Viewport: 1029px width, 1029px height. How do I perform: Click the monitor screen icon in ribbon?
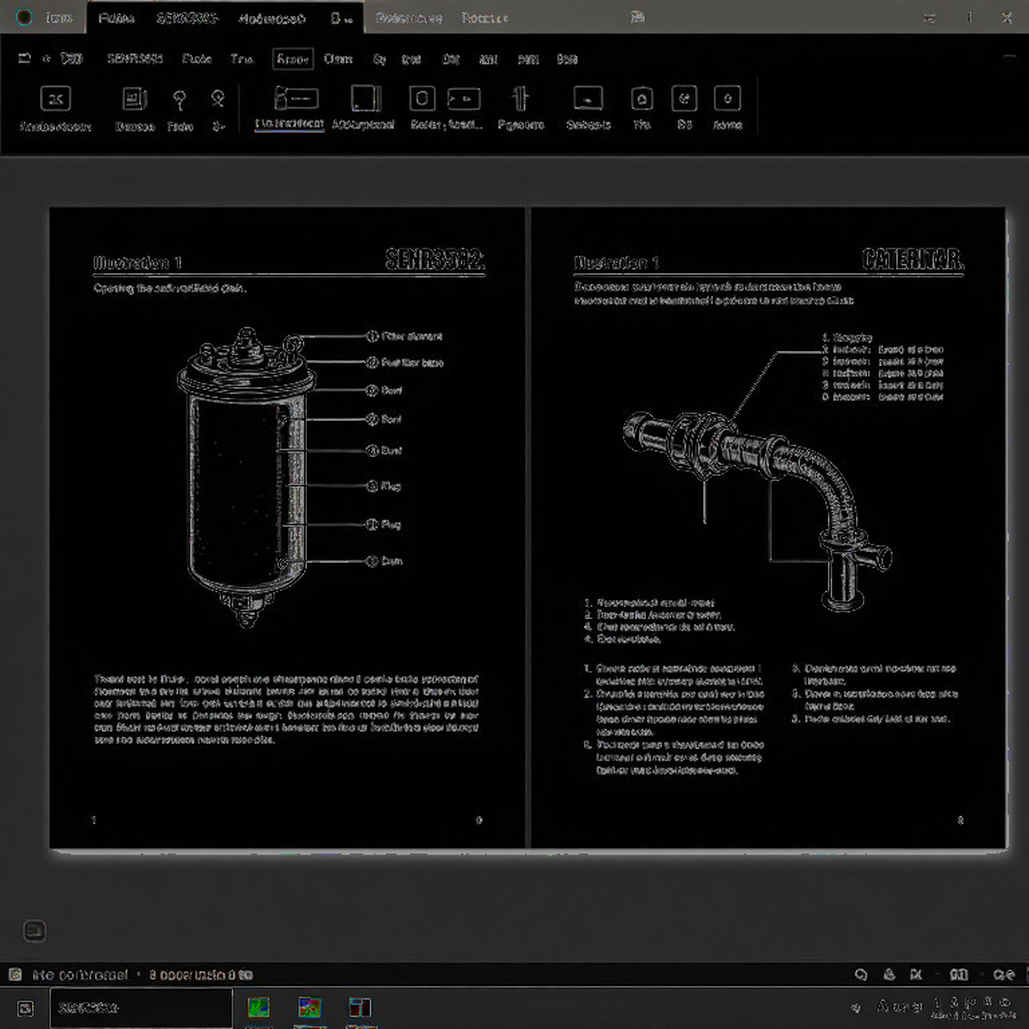[x=588, y=98]
